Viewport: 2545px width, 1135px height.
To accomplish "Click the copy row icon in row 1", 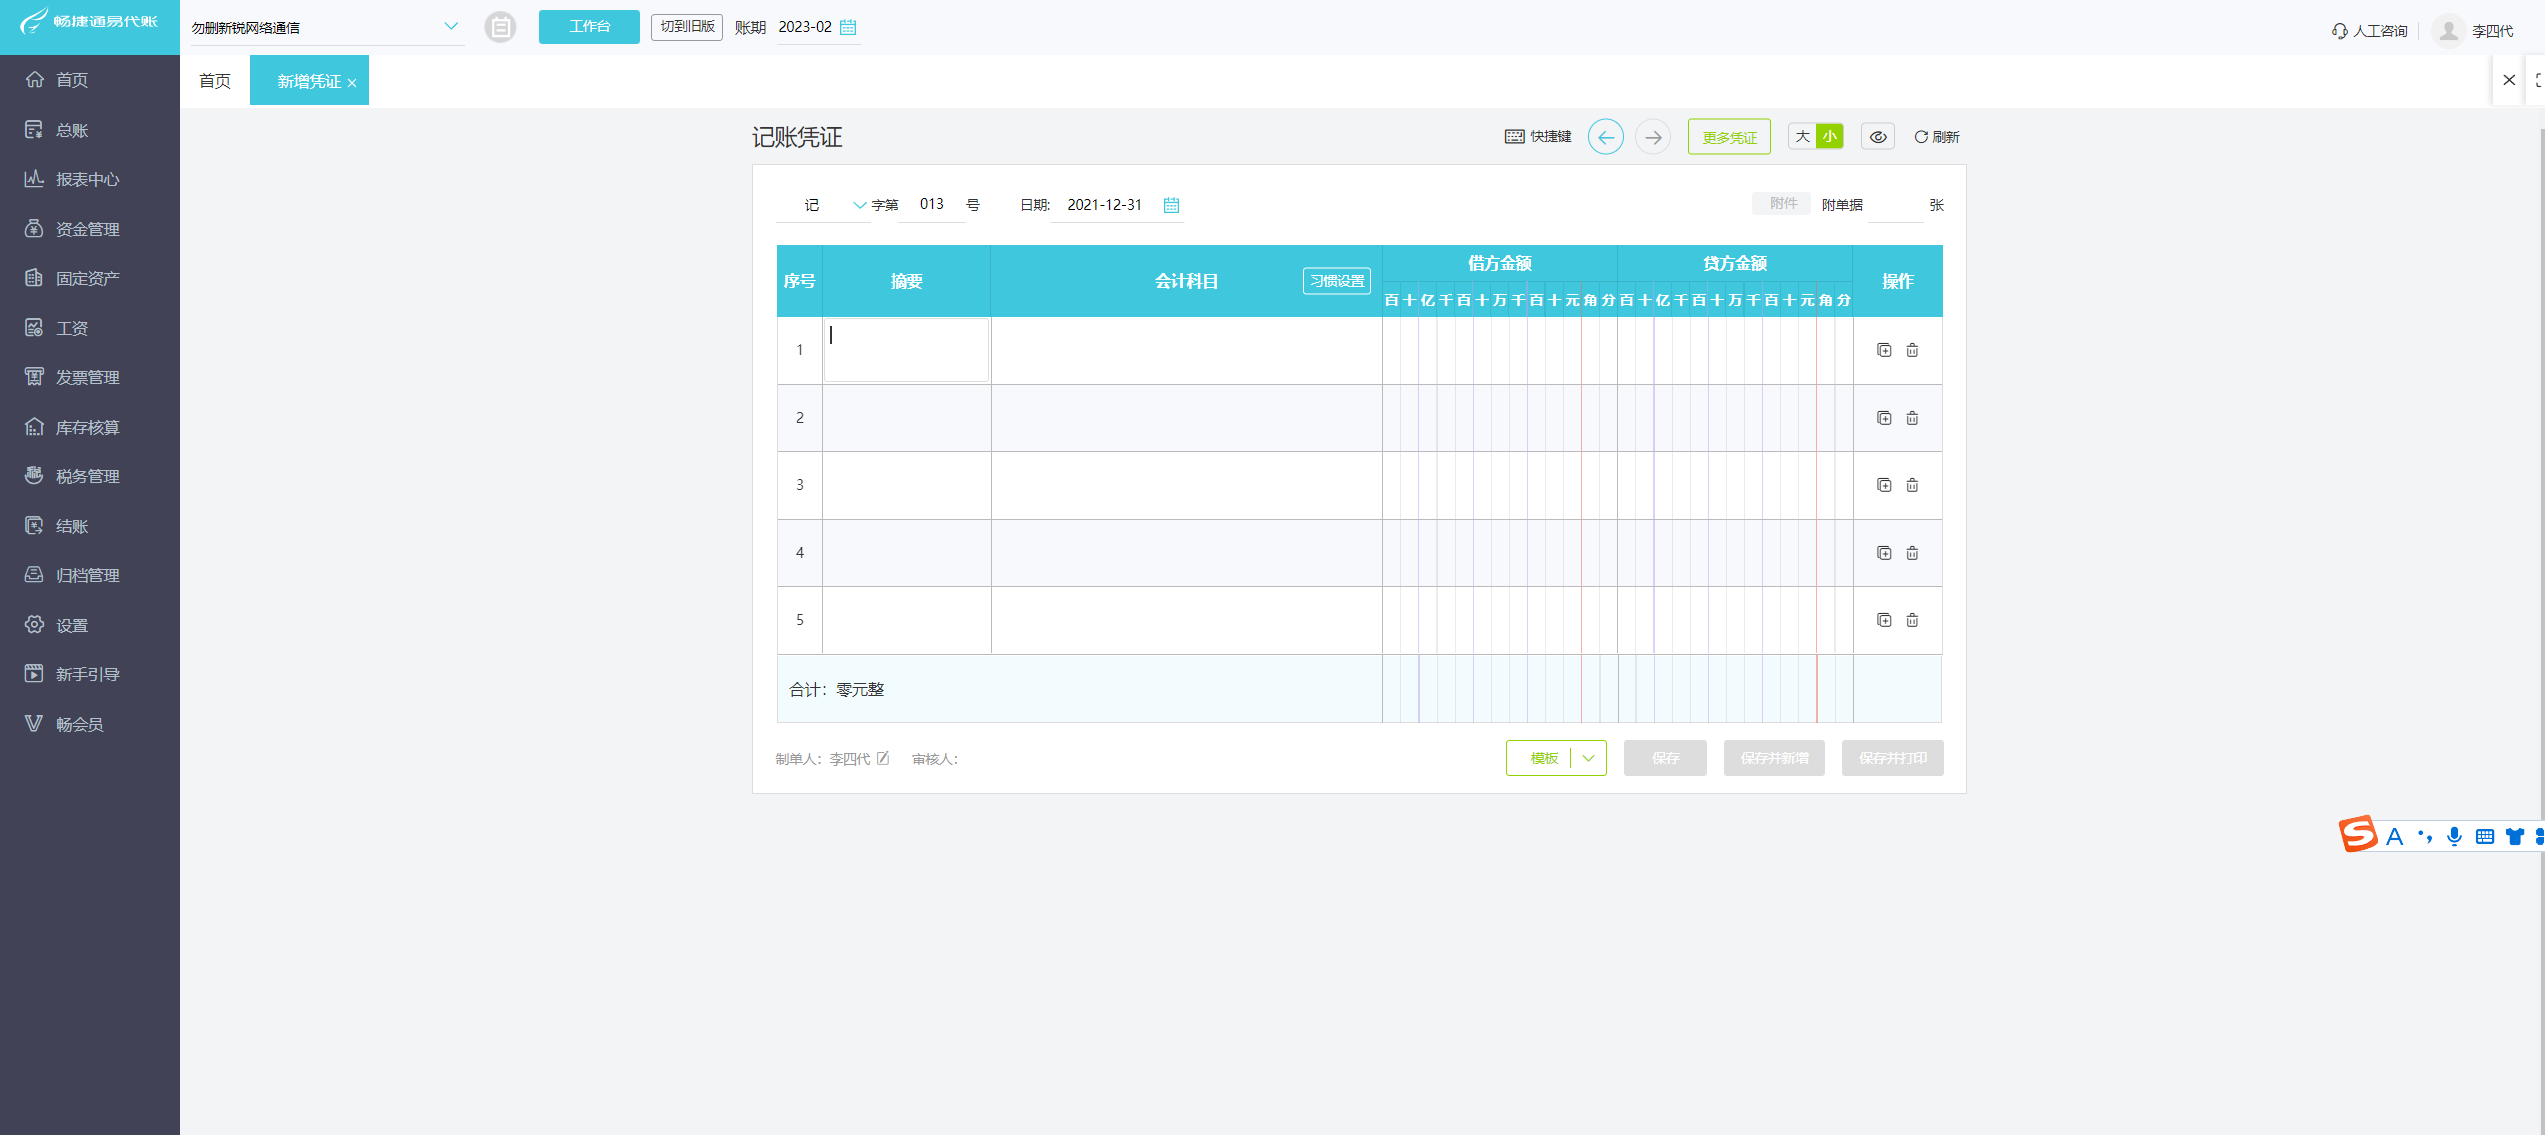I will [x=1881, y=349].
